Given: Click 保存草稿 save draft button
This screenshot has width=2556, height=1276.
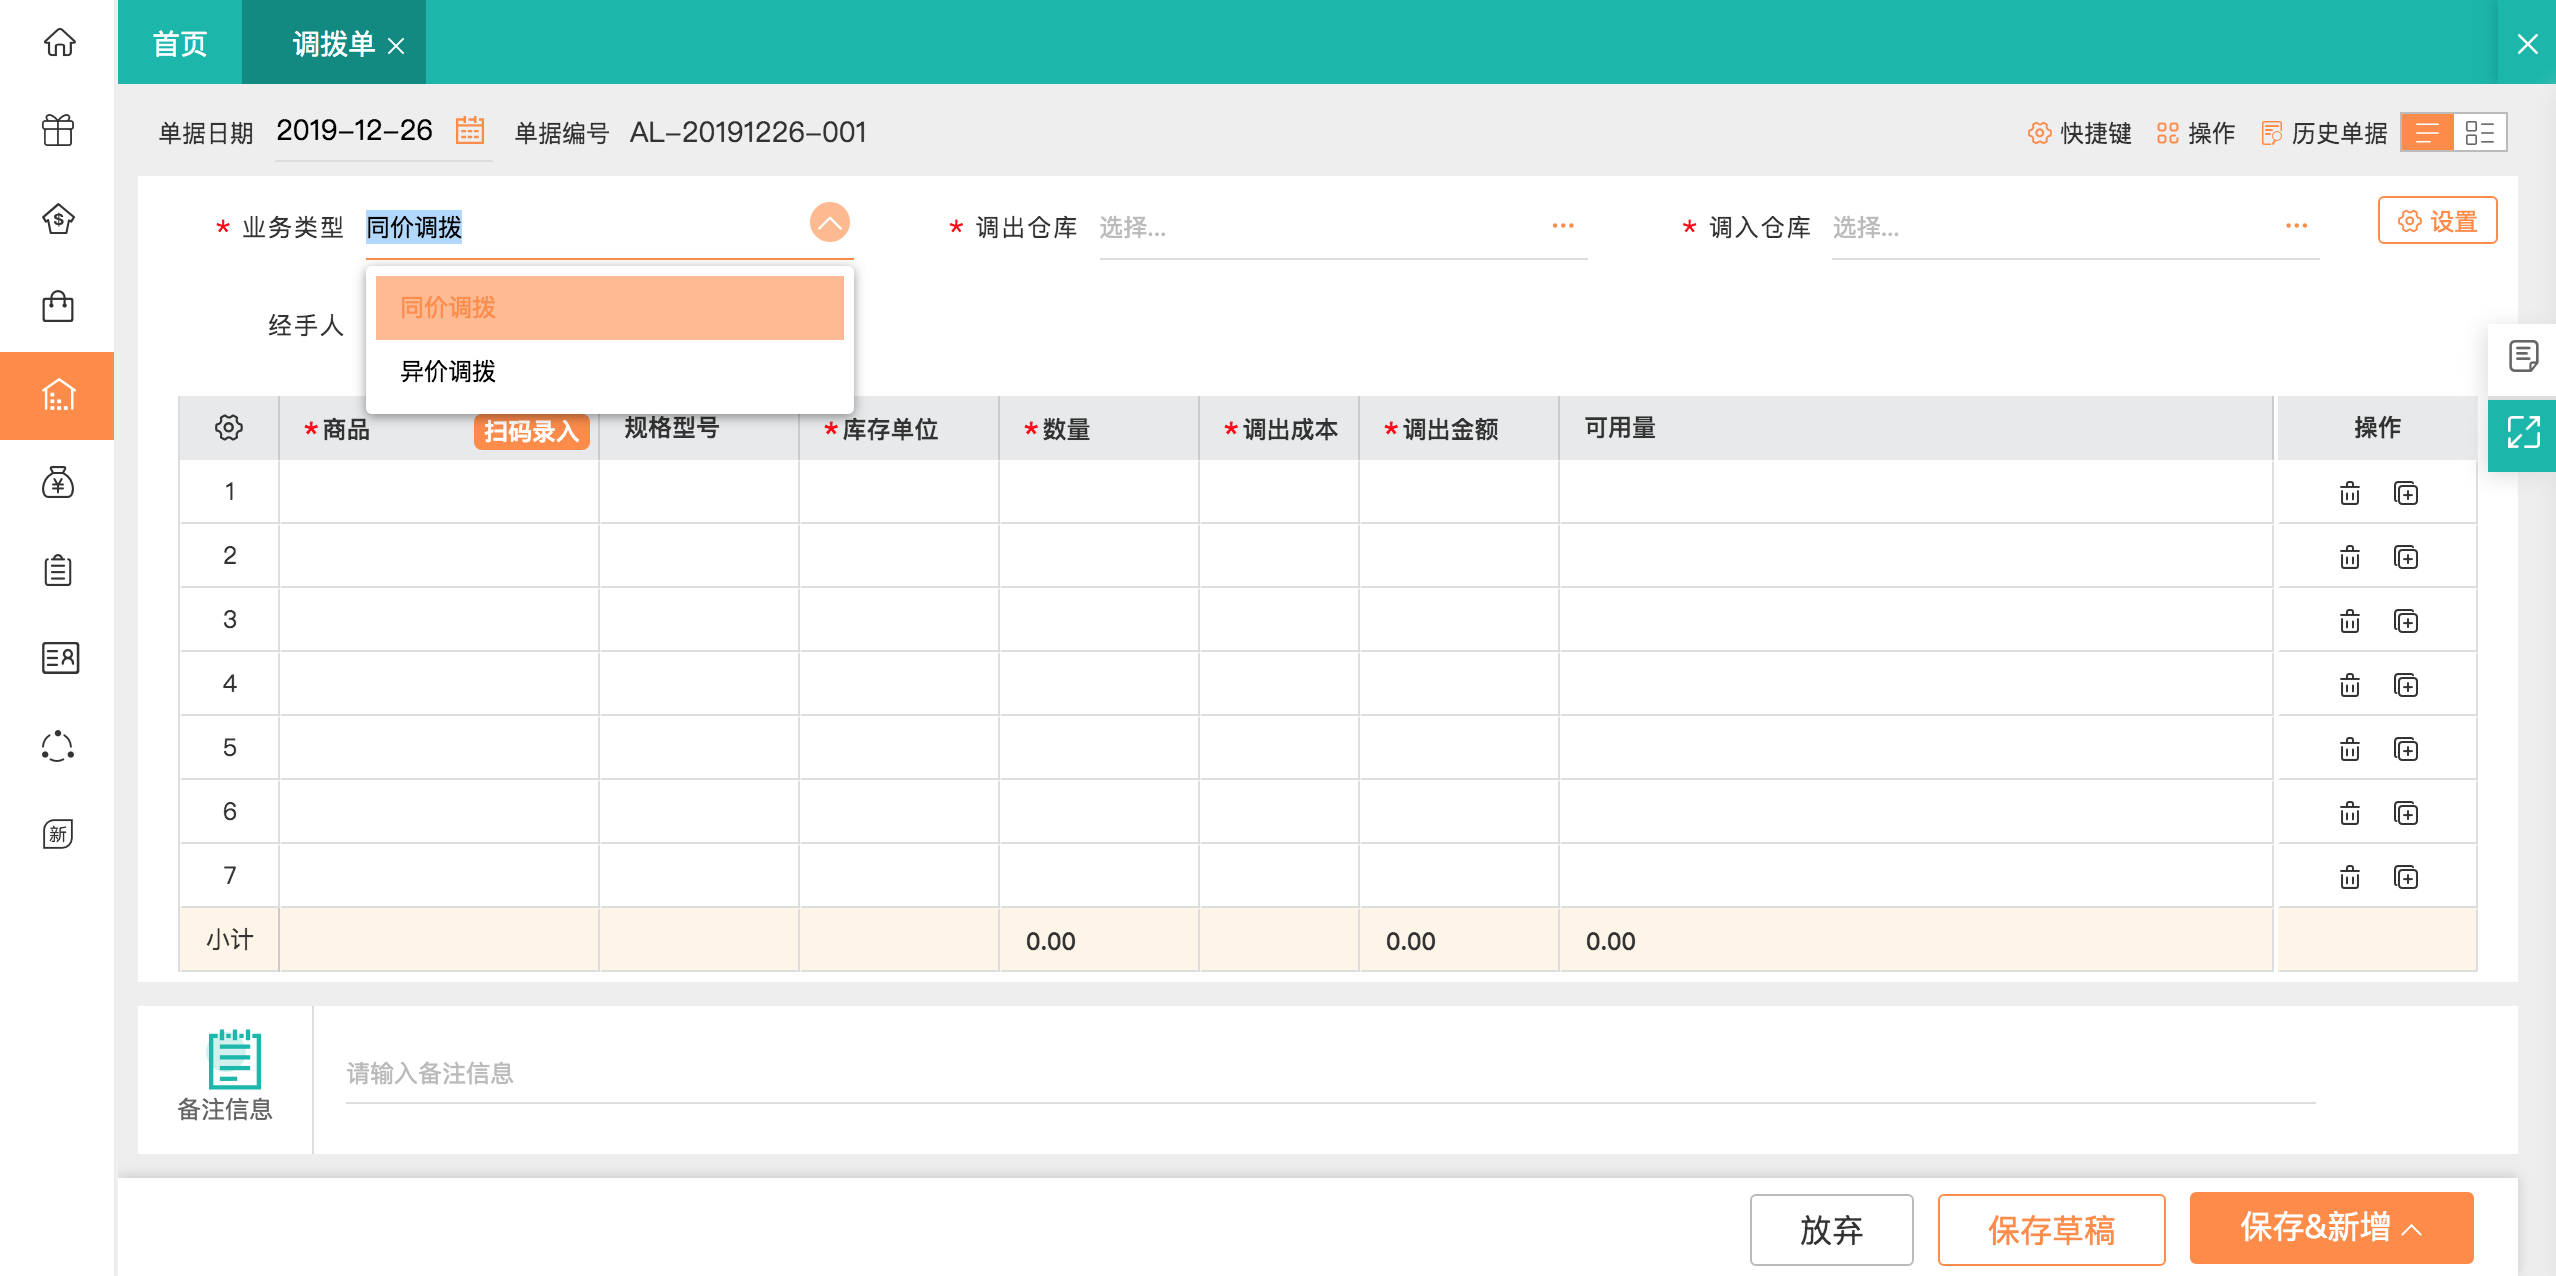Looking at the screenshot, I should coord(2049,1230).
